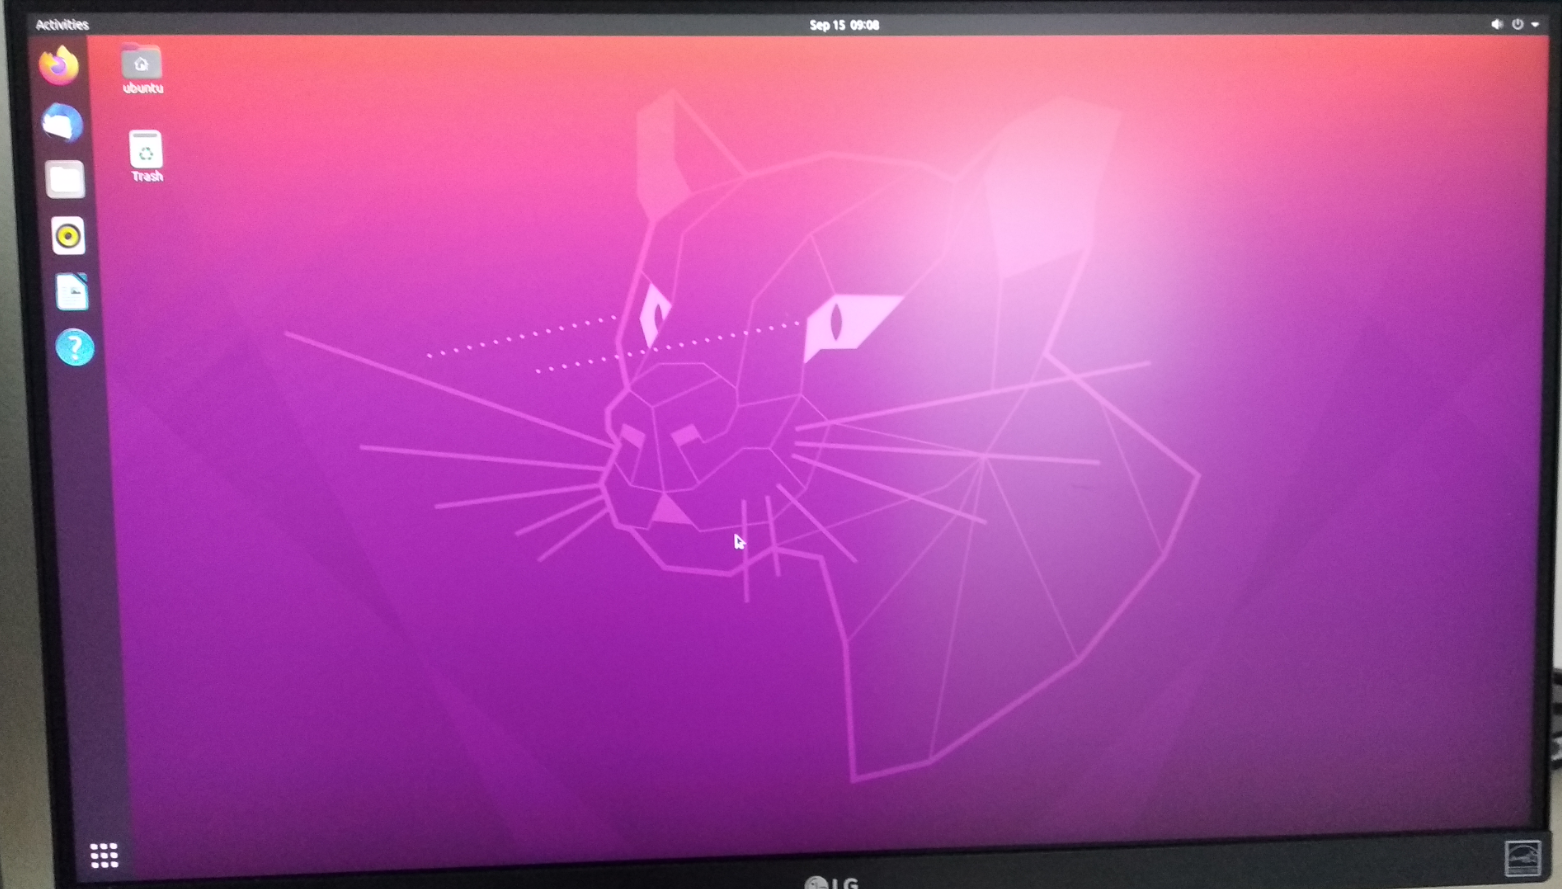
Task: Select the Trash desktop icon
Action: 146,156
